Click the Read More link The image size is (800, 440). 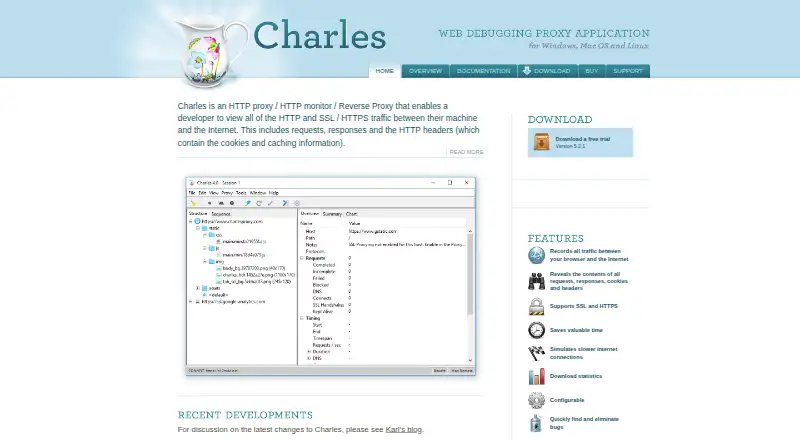click(x=466, y=152)
